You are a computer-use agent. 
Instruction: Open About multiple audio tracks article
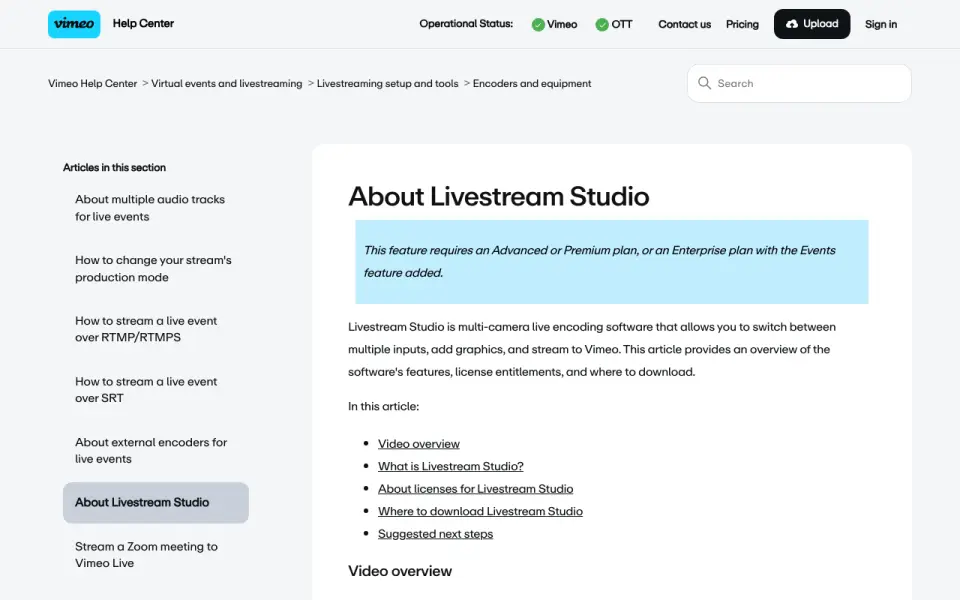click(x=150, y=208)
